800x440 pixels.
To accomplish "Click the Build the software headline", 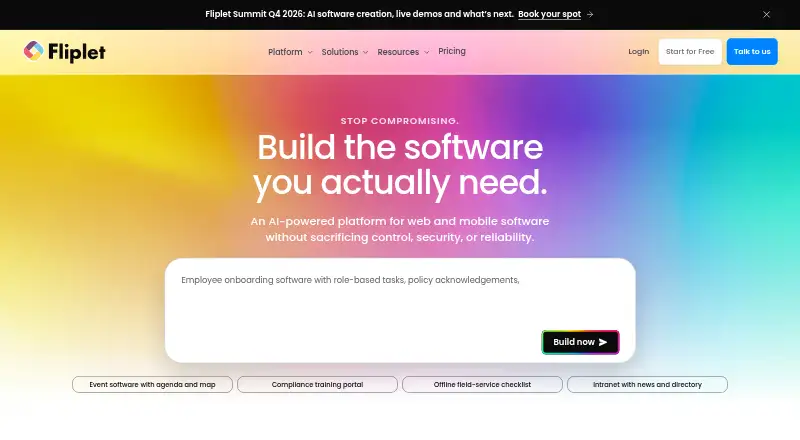I will [x=400, y=165].
